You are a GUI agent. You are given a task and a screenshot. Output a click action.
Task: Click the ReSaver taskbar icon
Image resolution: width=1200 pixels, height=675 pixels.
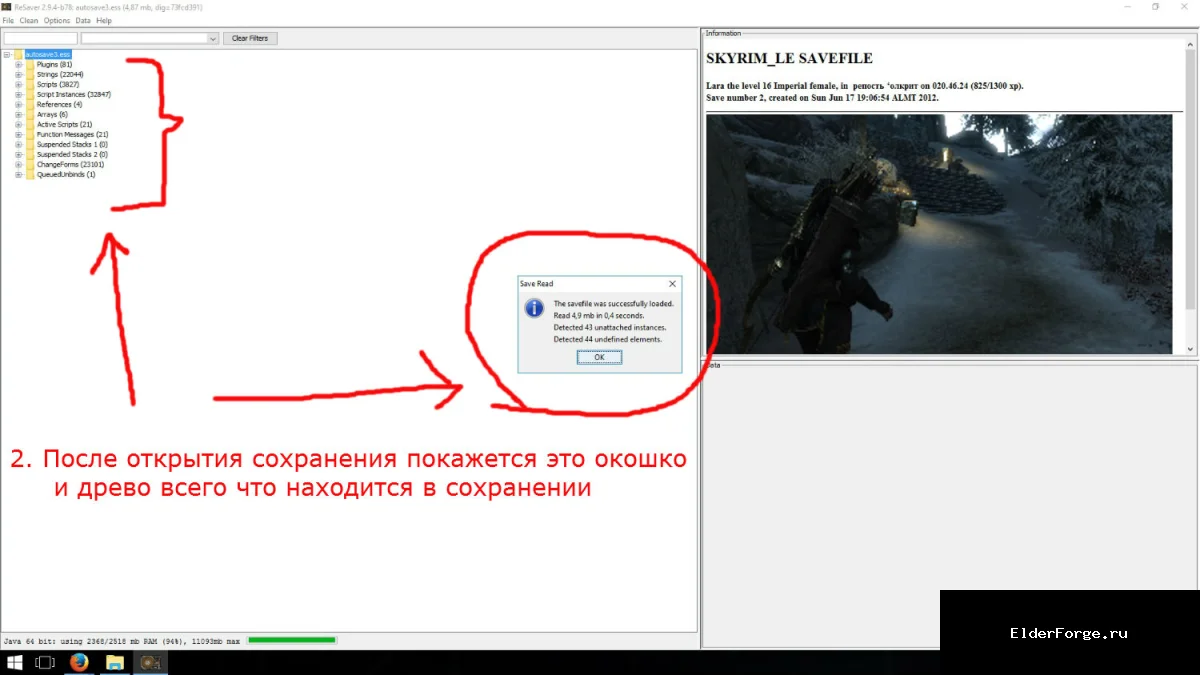tap(150, 662)
